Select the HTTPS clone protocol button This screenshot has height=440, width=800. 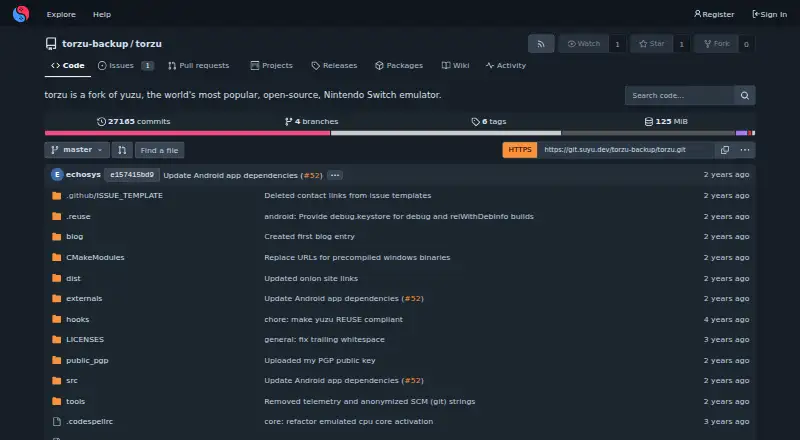pyautogui.click(x=520, y=150)
